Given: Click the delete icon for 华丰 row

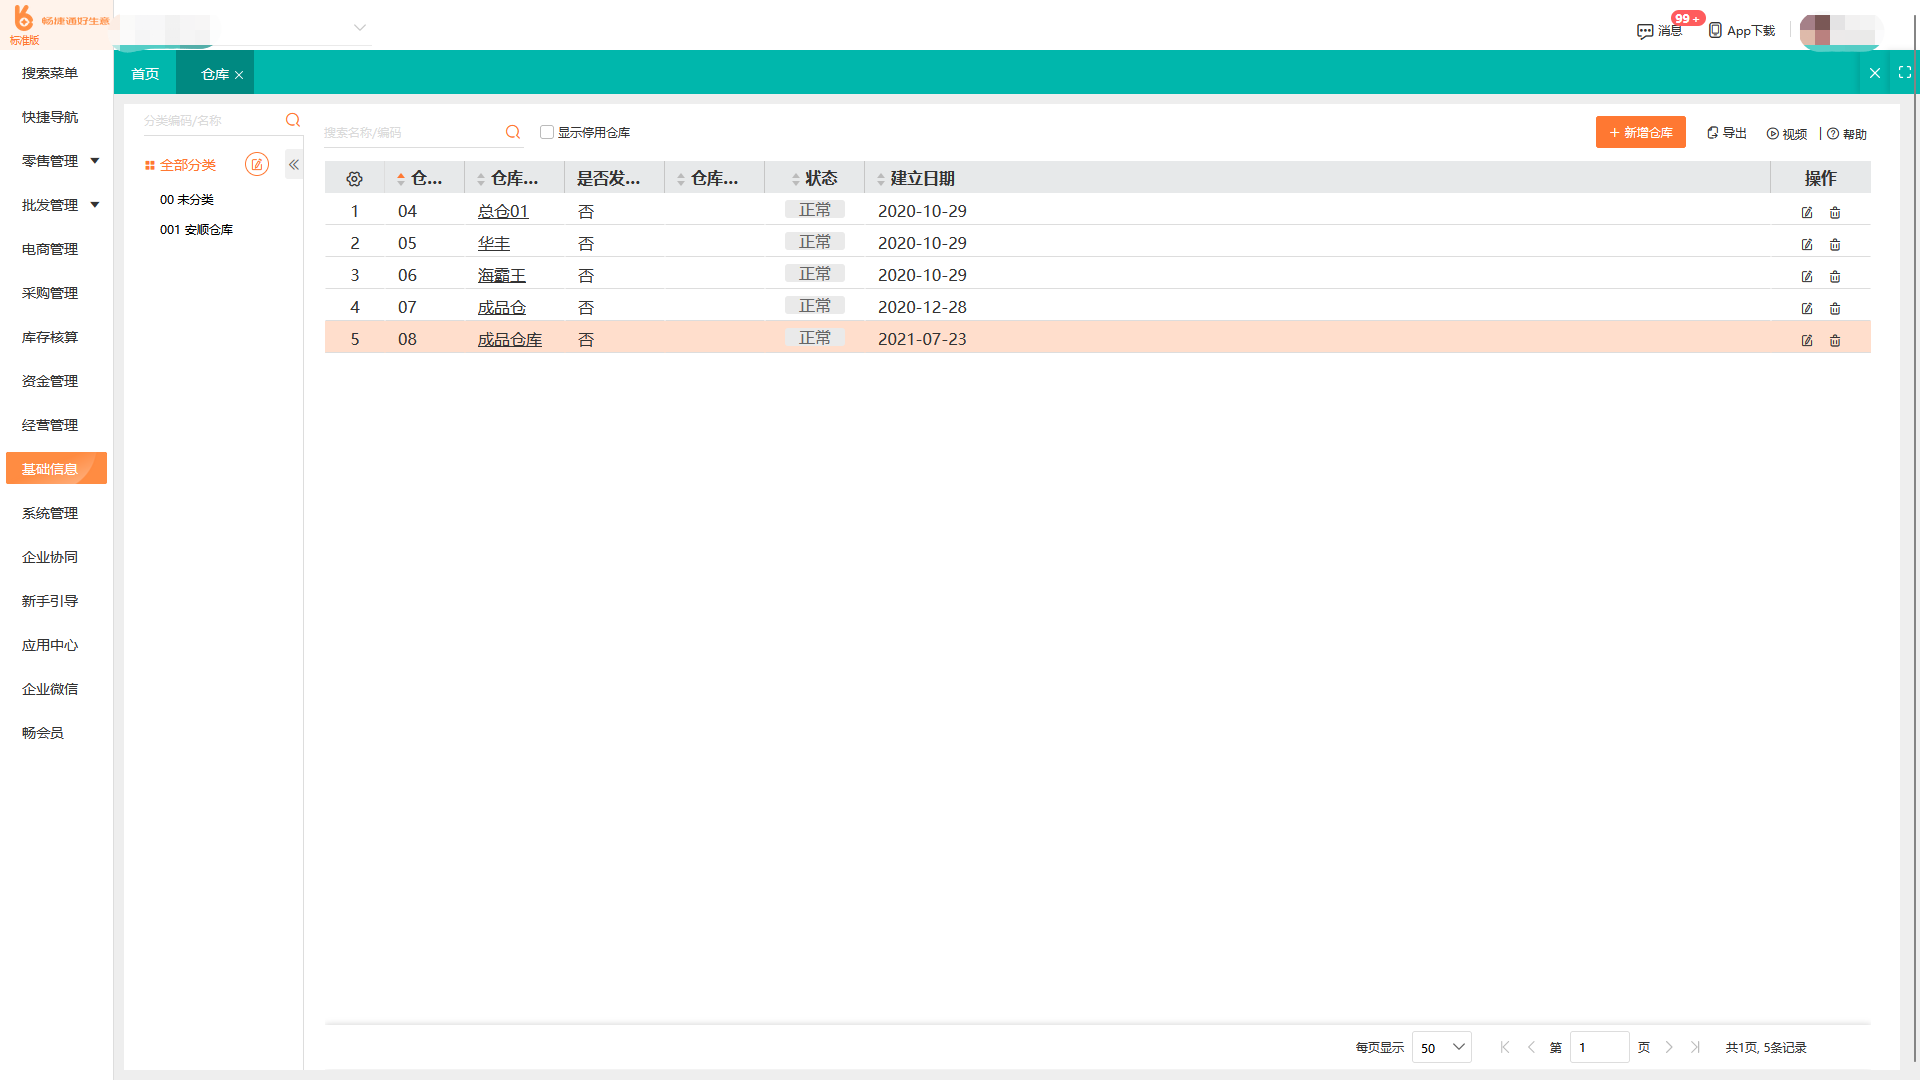Looking at the screenshot, I should point(1834,243).
